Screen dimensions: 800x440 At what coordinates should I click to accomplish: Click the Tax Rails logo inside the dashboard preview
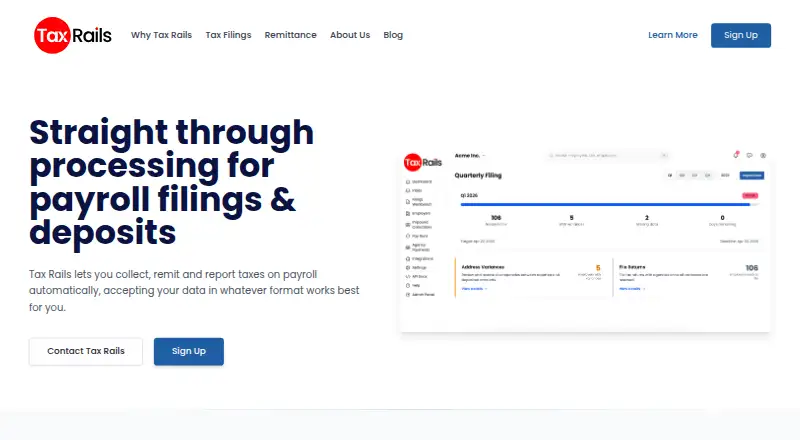pos(423,162)
